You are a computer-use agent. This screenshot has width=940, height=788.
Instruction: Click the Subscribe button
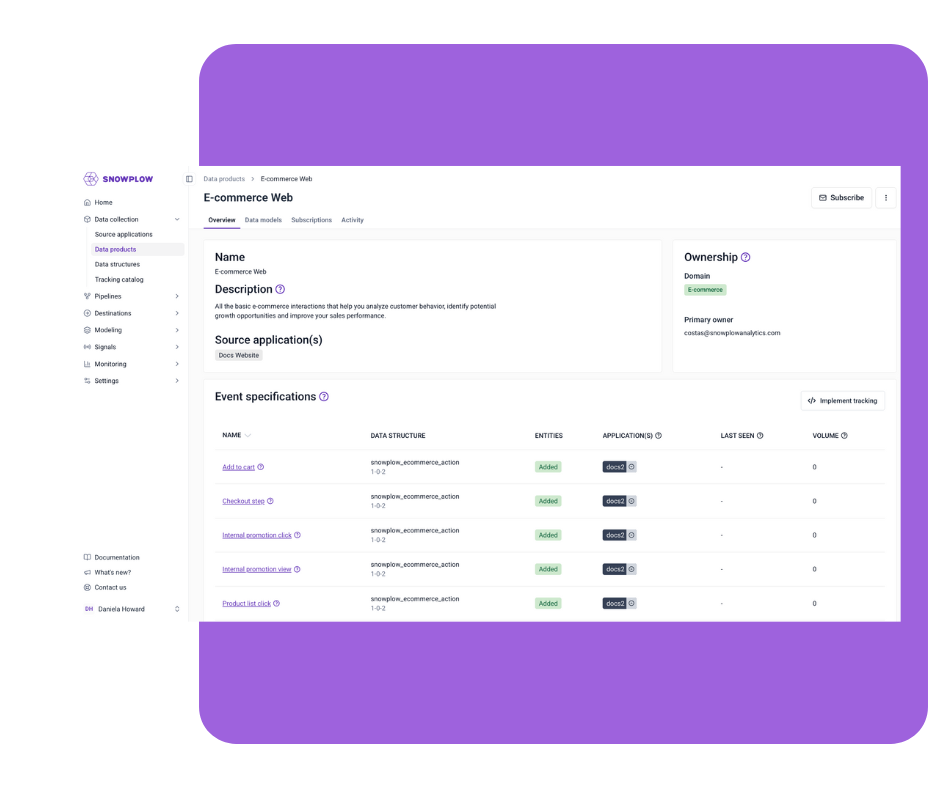(841, 197)
